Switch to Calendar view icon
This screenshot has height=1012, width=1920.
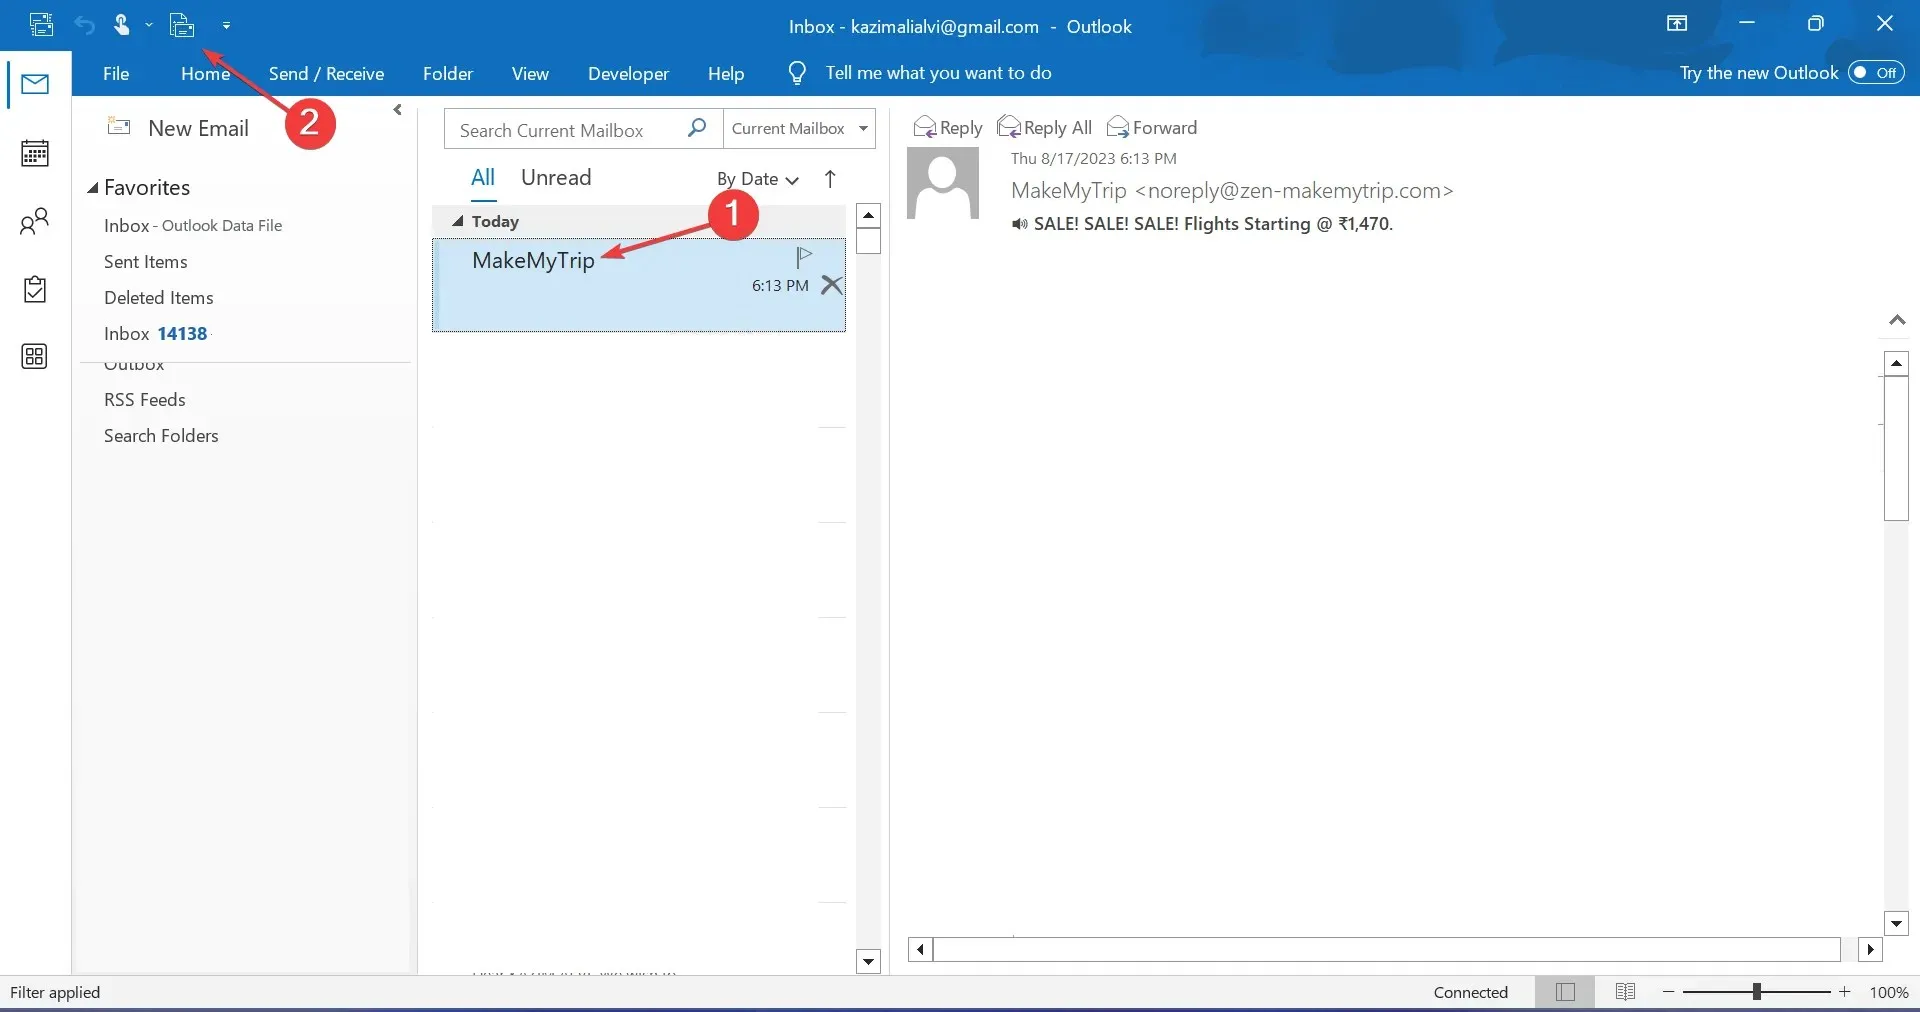(x=35, y=153)
